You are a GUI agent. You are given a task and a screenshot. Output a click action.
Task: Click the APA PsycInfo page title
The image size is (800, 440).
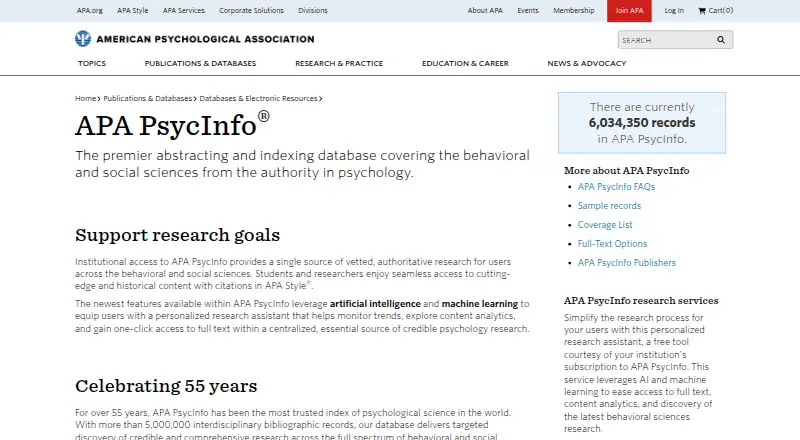coord(172,125)
